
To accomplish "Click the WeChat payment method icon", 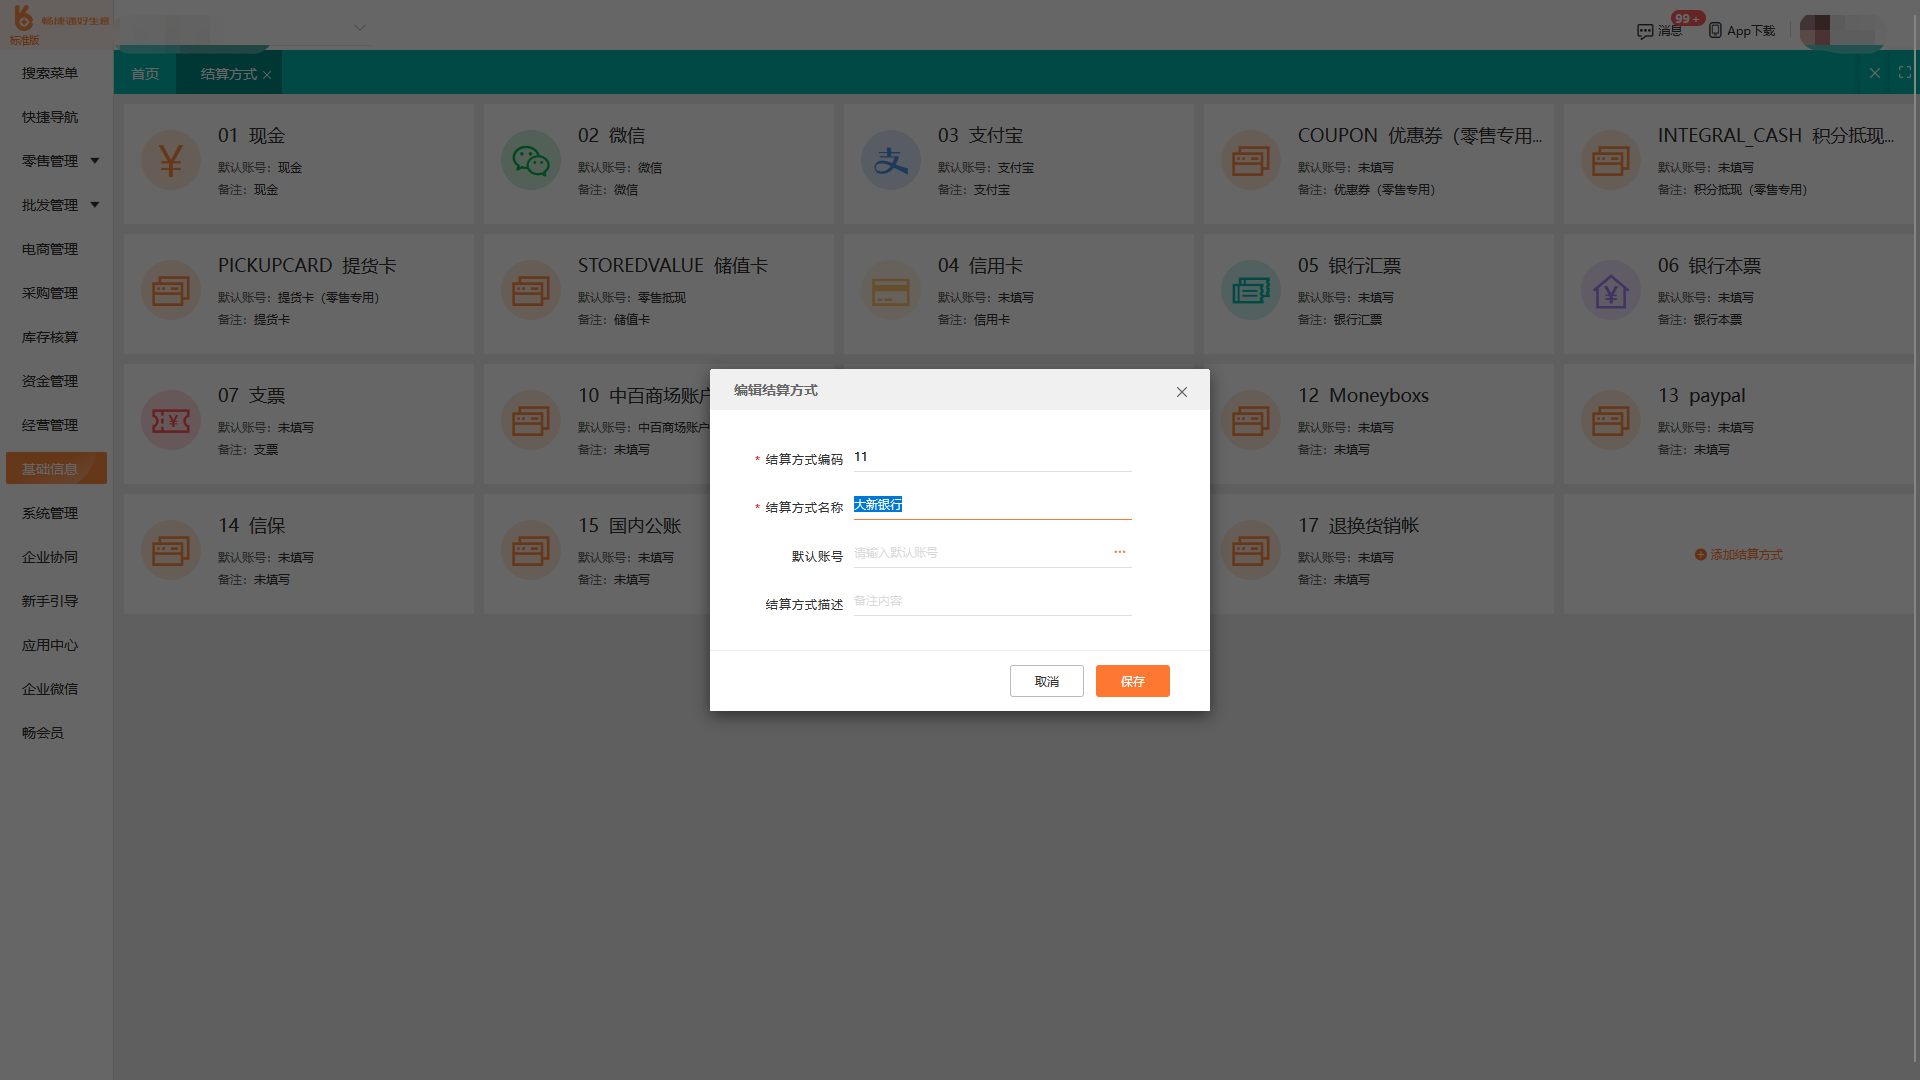I will [530, 158].
